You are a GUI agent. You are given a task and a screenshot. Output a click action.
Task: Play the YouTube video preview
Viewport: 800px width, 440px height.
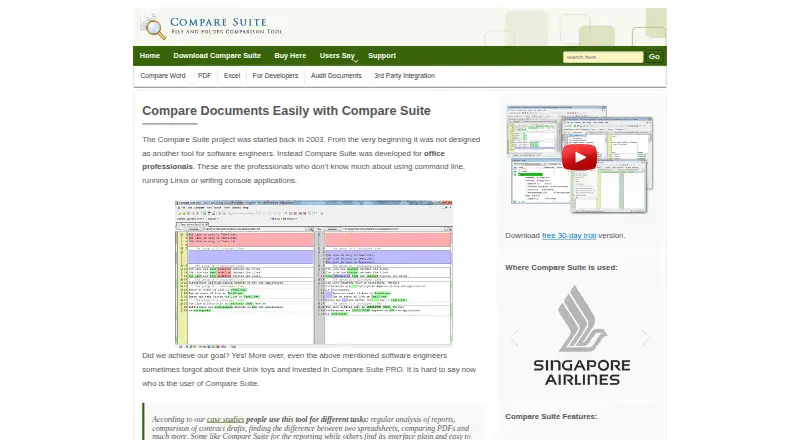579,157
